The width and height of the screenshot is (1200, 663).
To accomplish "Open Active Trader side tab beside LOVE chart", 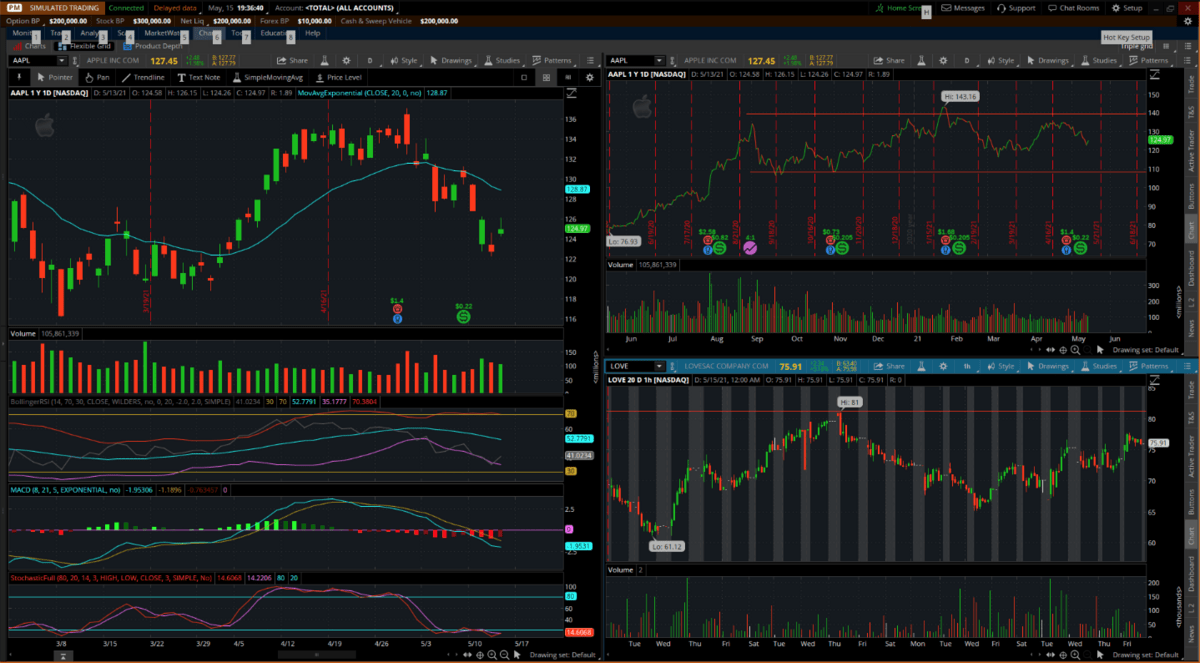I will click(x=1191, y=455).
